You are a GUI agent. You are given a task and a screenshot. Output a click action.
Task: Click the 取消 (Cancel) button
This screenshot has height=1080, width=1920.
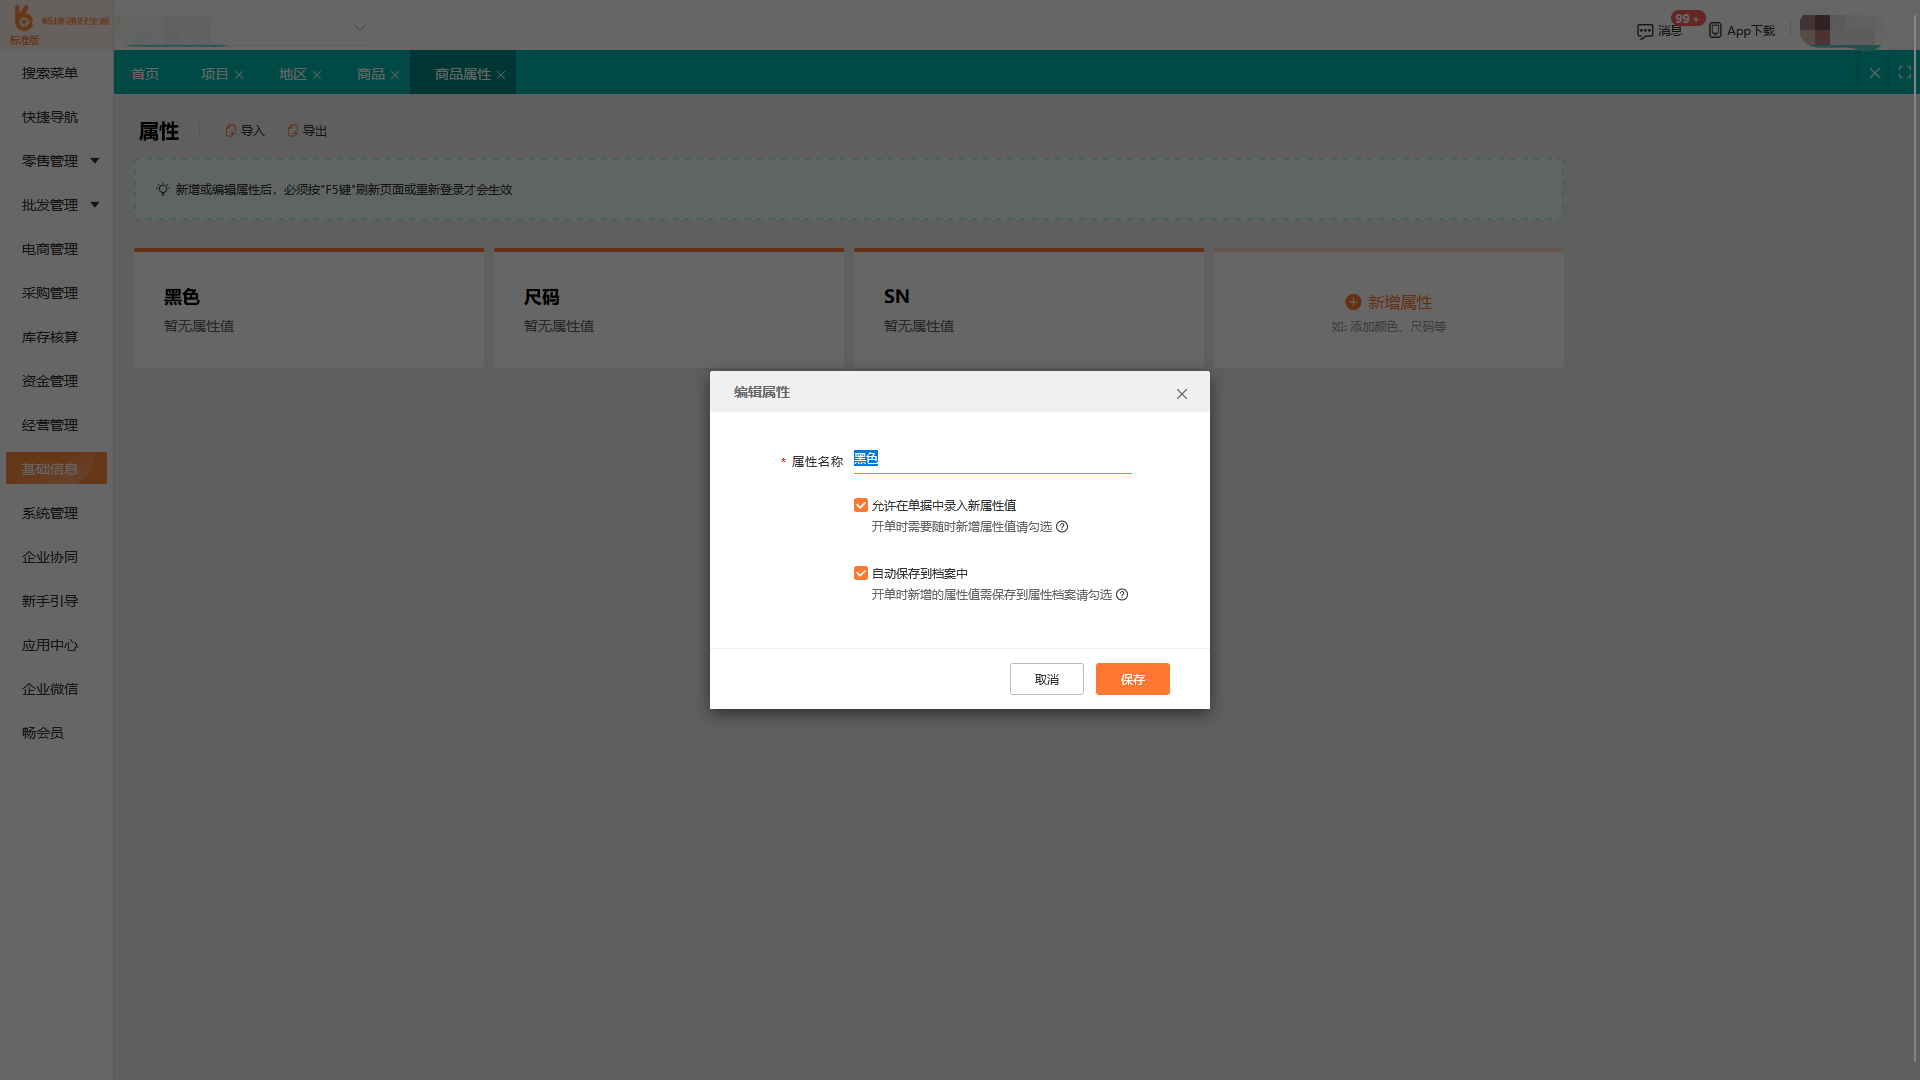pos(1047,678)
